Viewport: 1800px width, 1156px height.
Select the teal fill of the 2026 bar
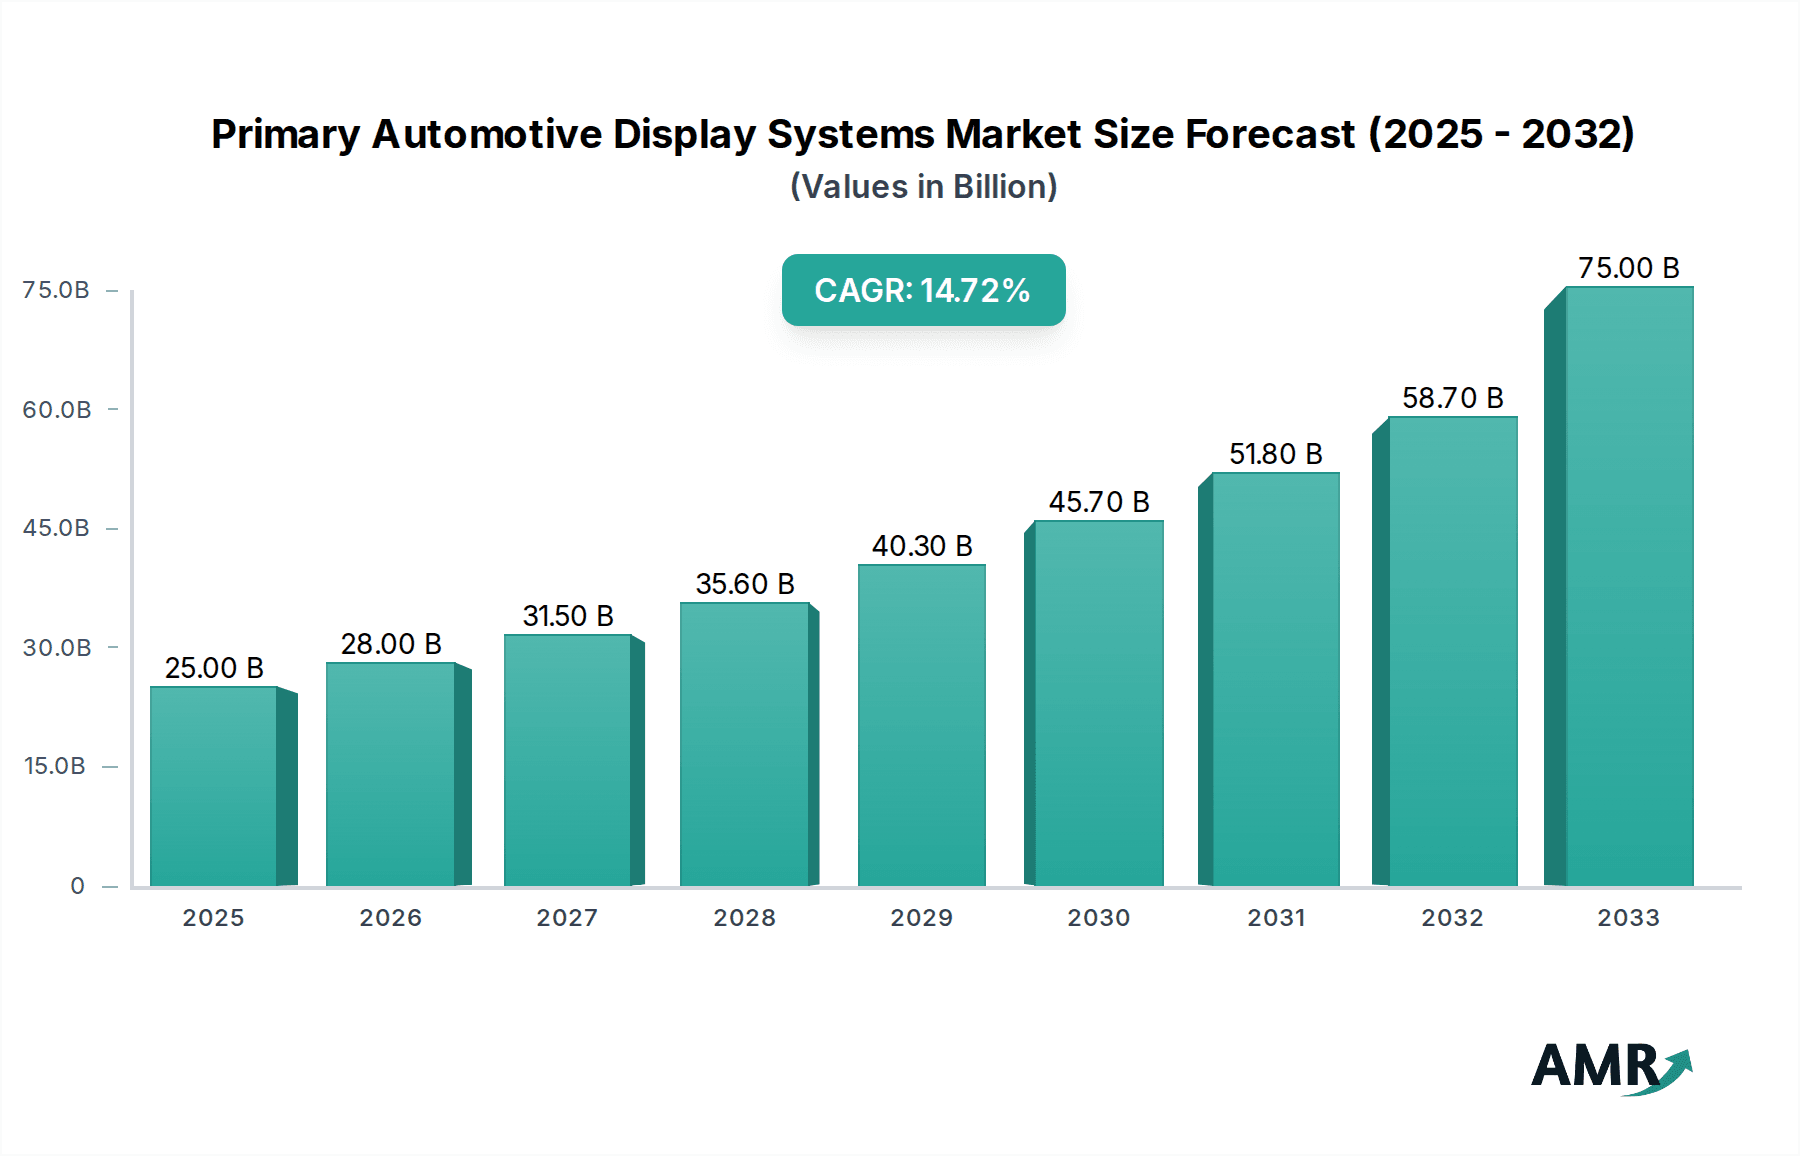click(390, 770)
